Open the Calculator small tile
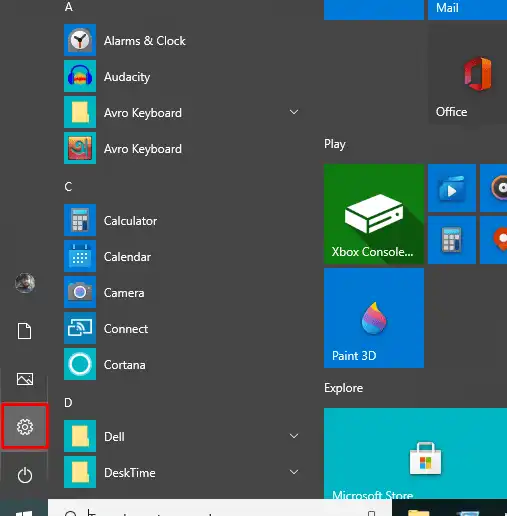The image size is (507, 516). point(452,240)
